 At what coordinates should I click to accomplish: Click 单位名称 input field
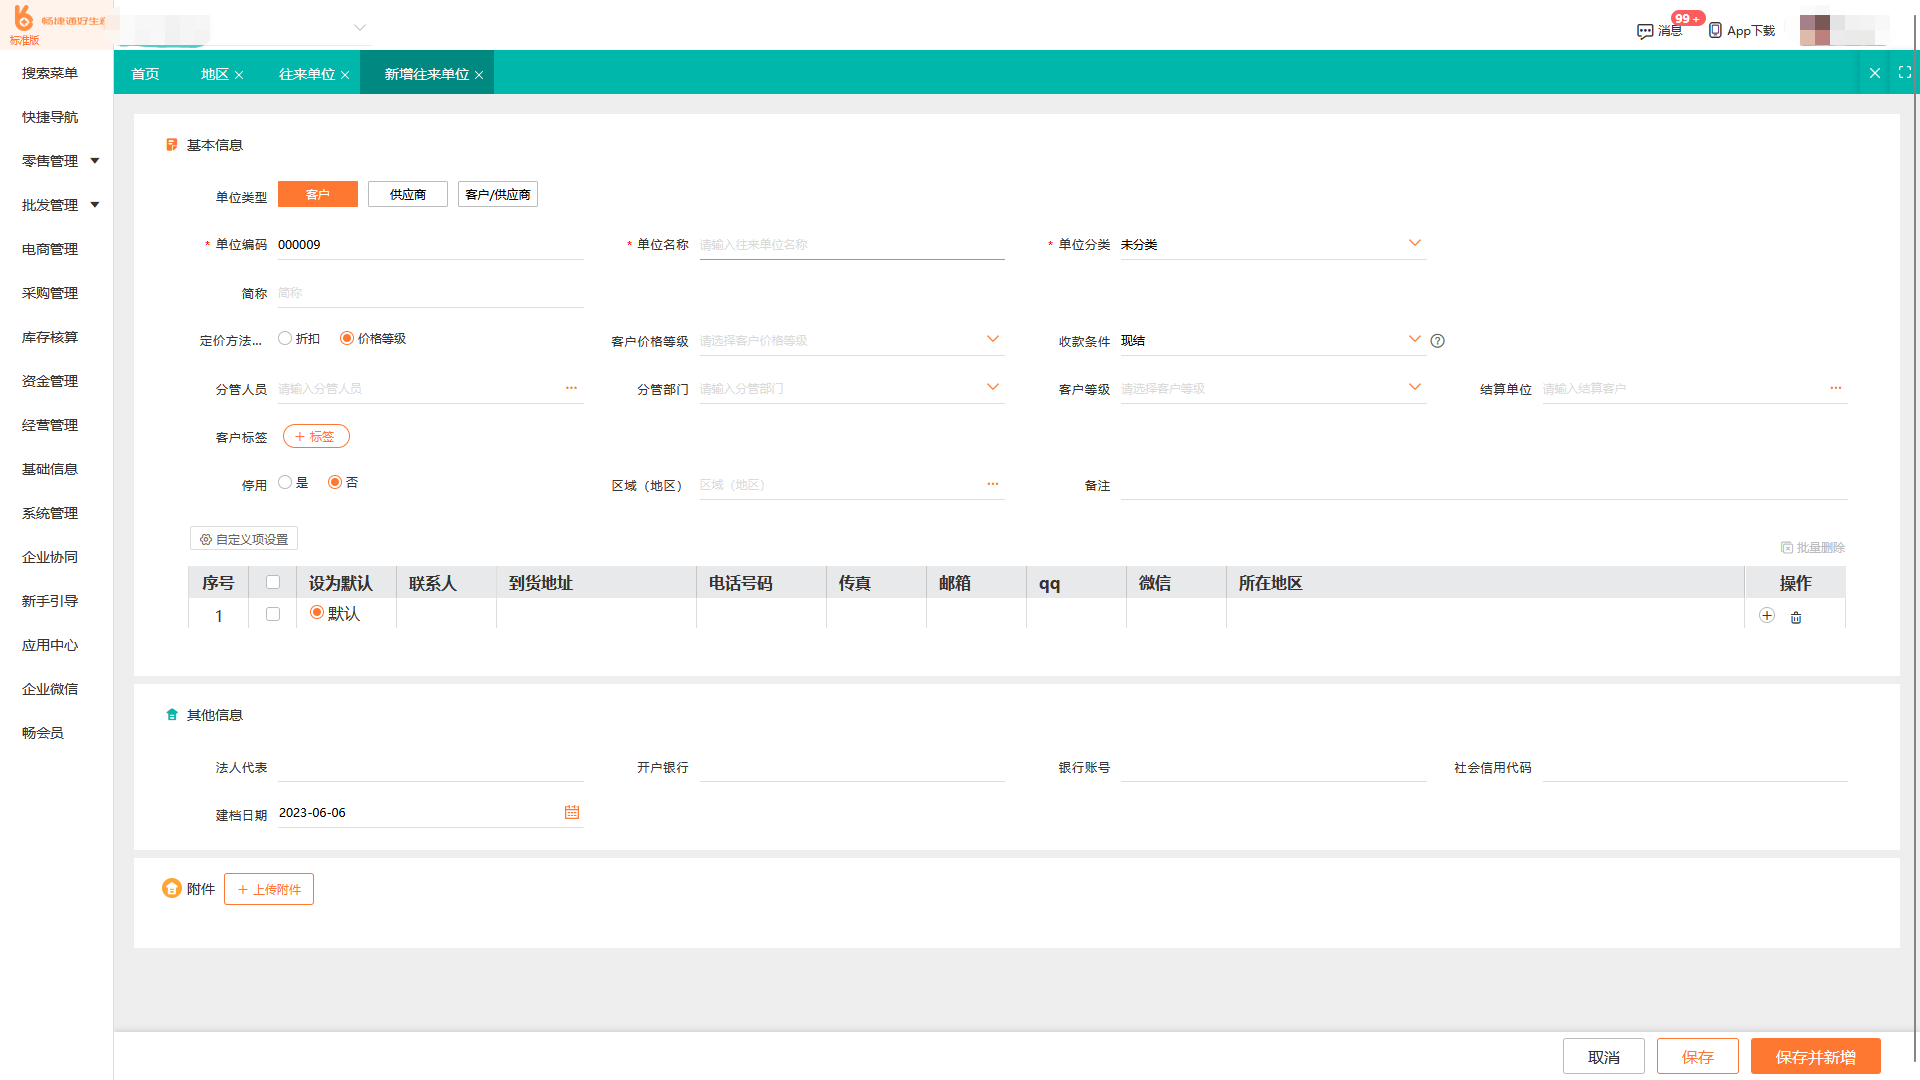851,244
